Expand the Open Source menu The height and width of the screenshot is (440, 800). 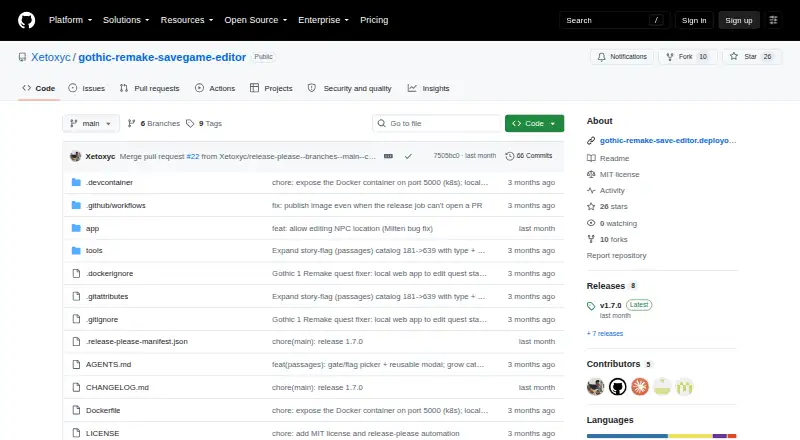[256, 20]
